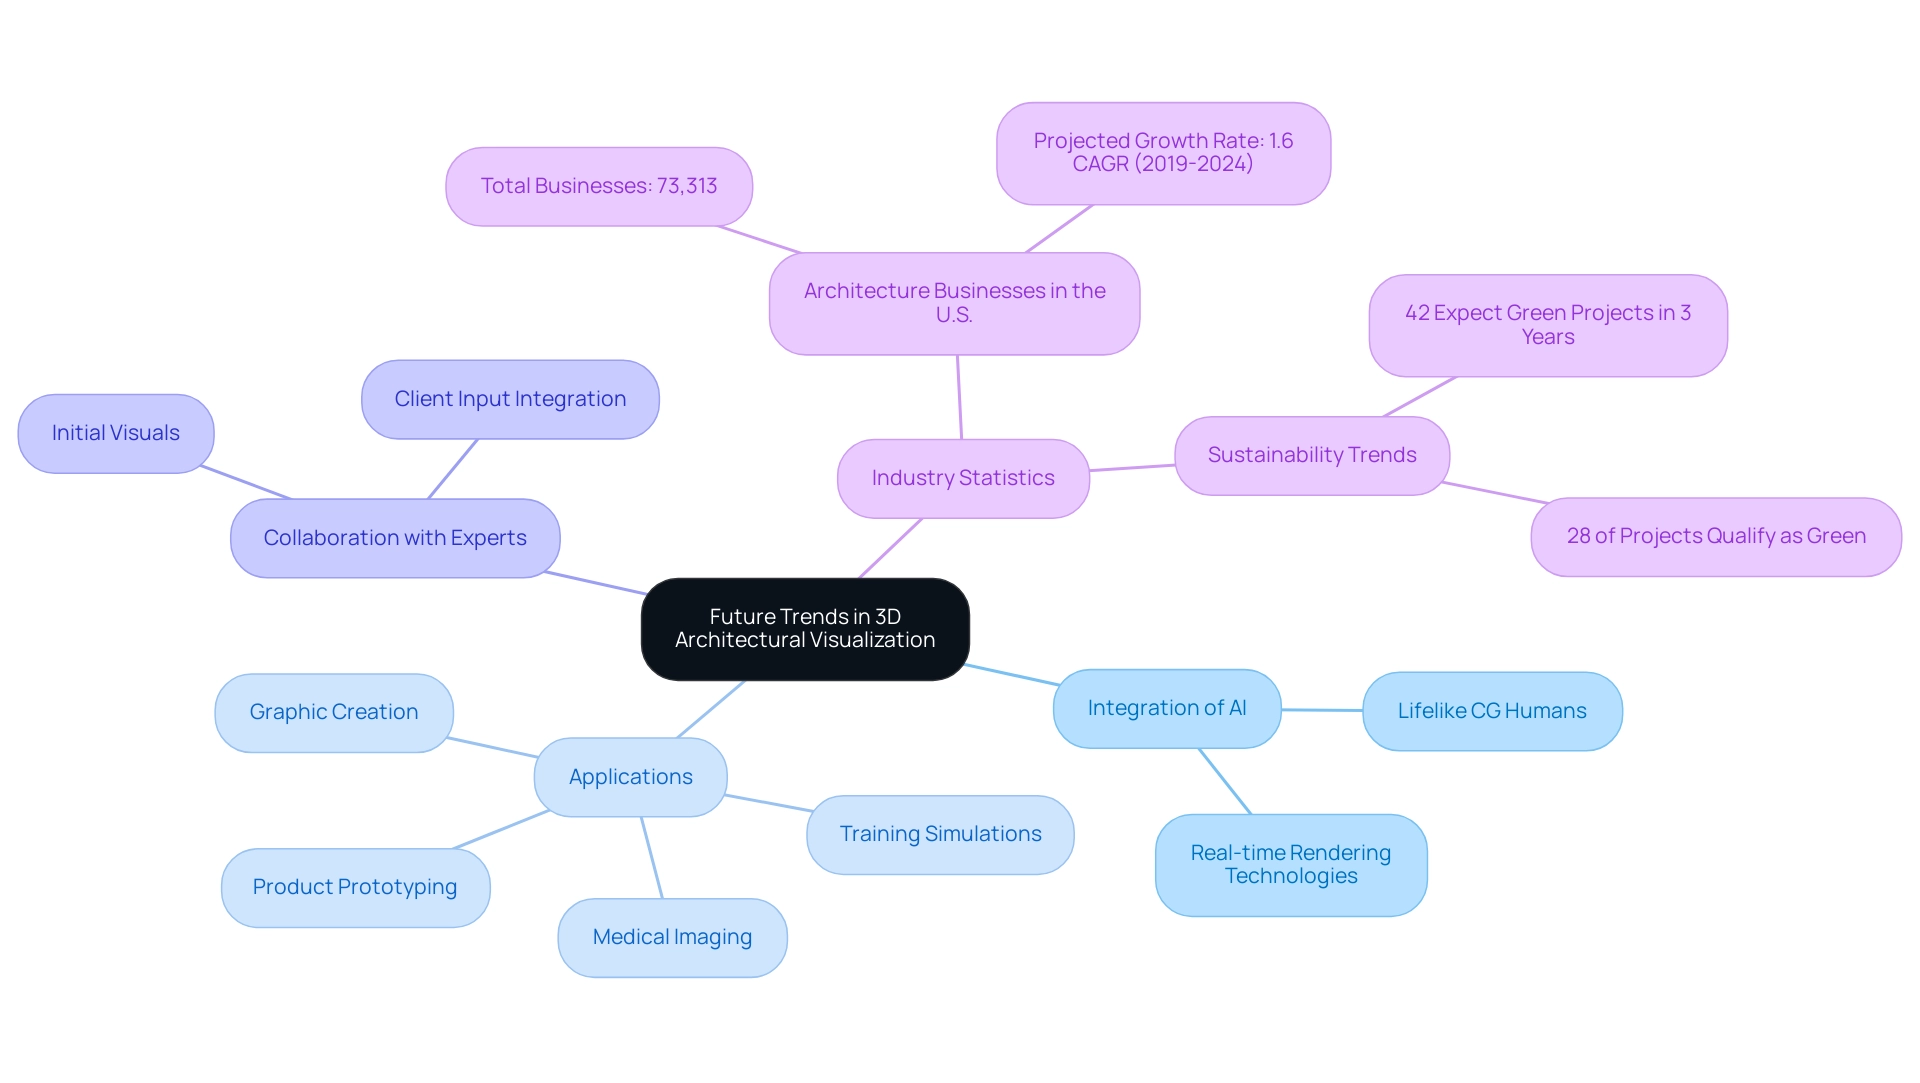
Task: Select the 'Integration of AI' node
Action: [1159, 711]
